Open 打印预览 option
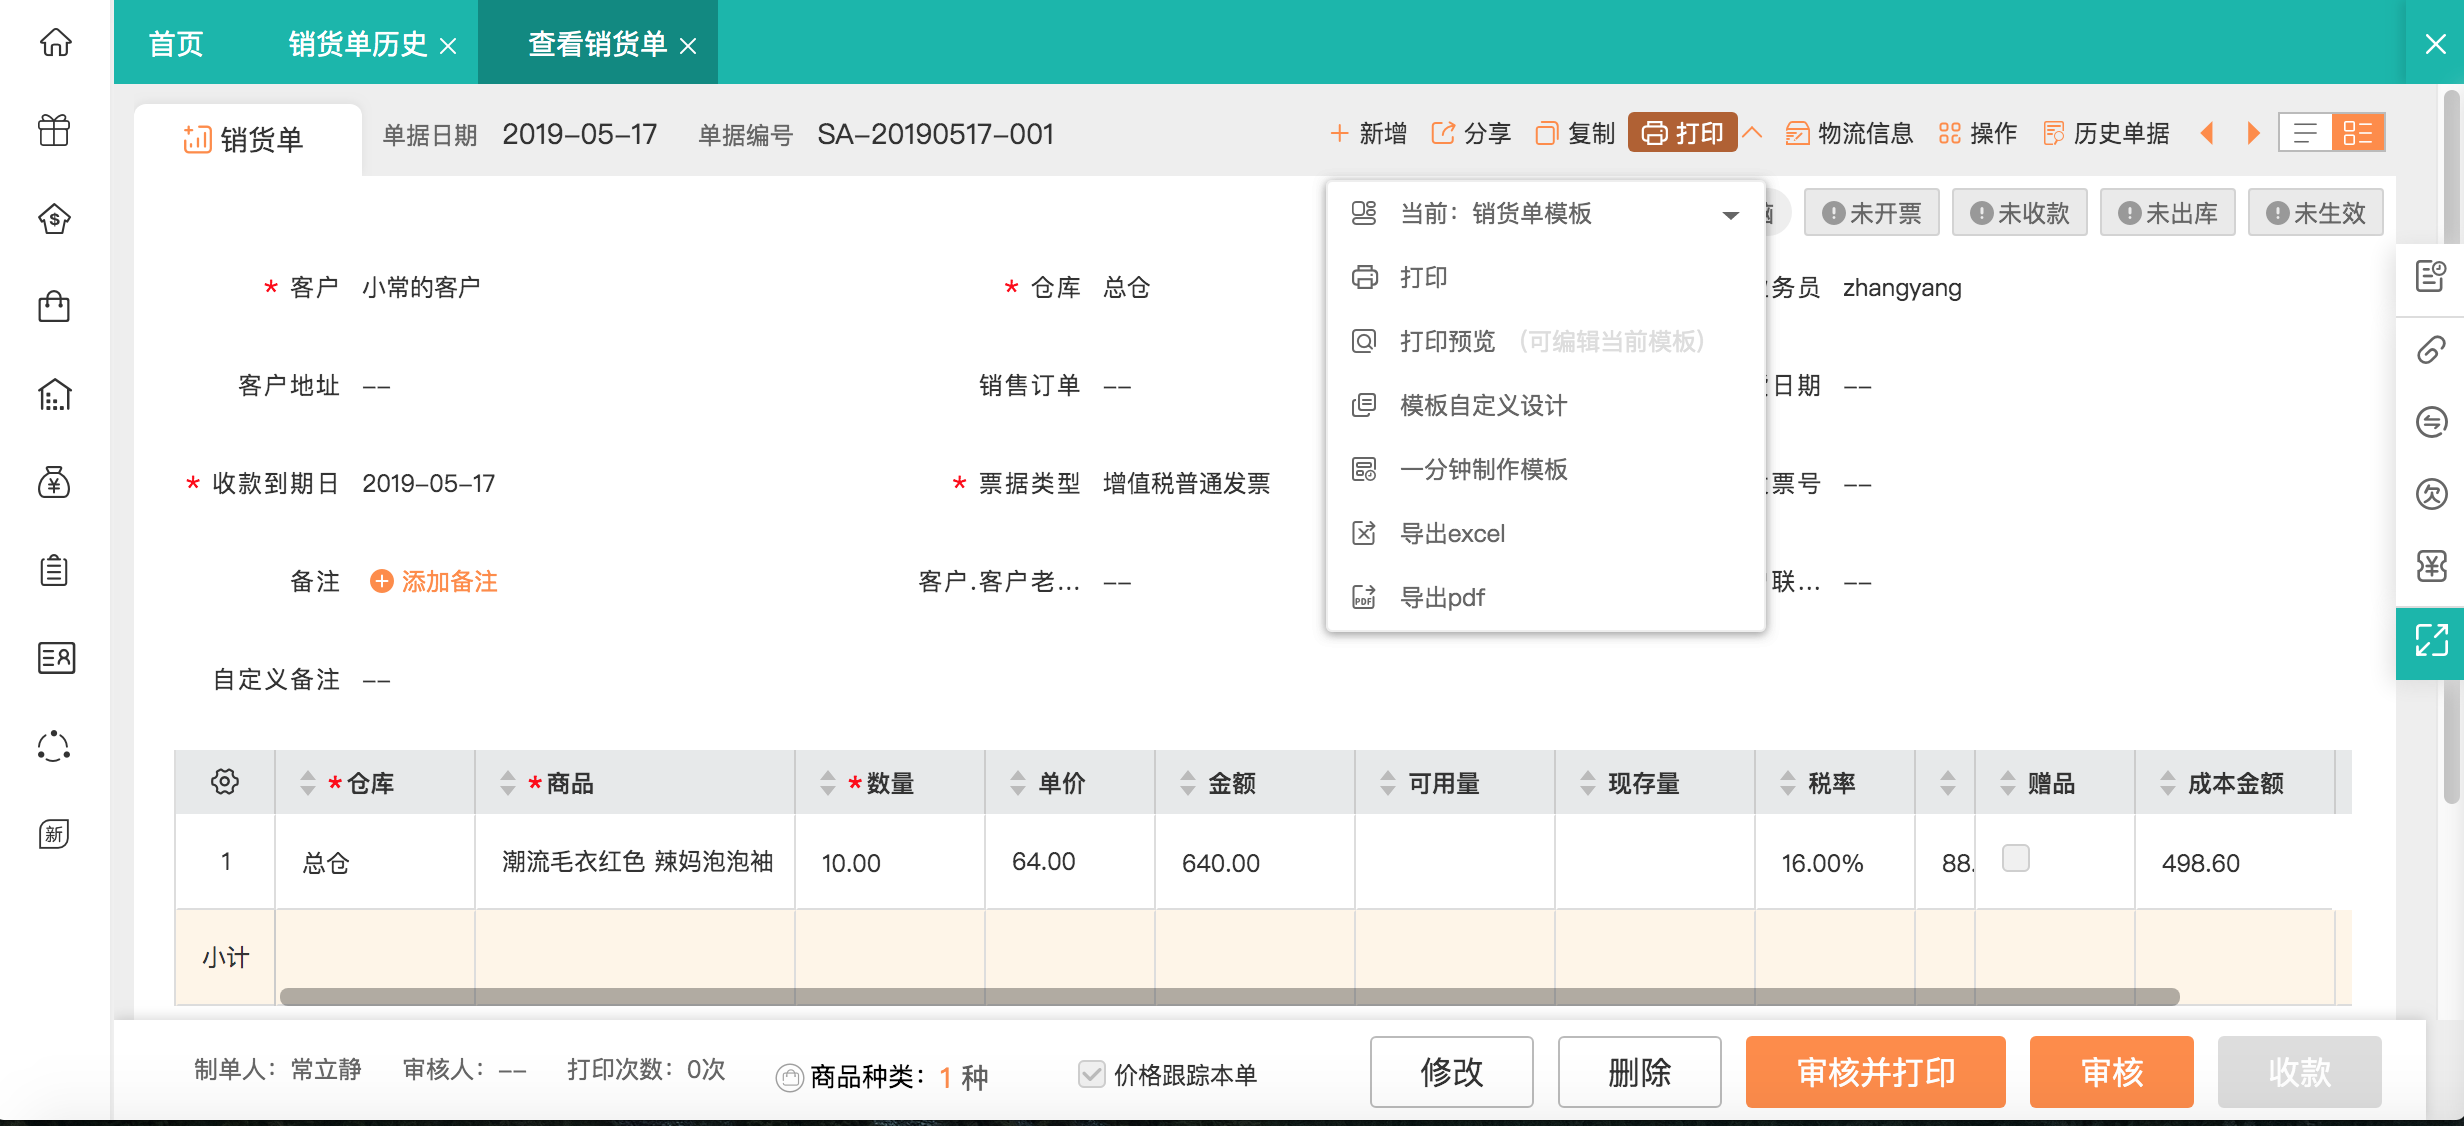Screen dimensions: 2464x1126 coord(1447,341)
